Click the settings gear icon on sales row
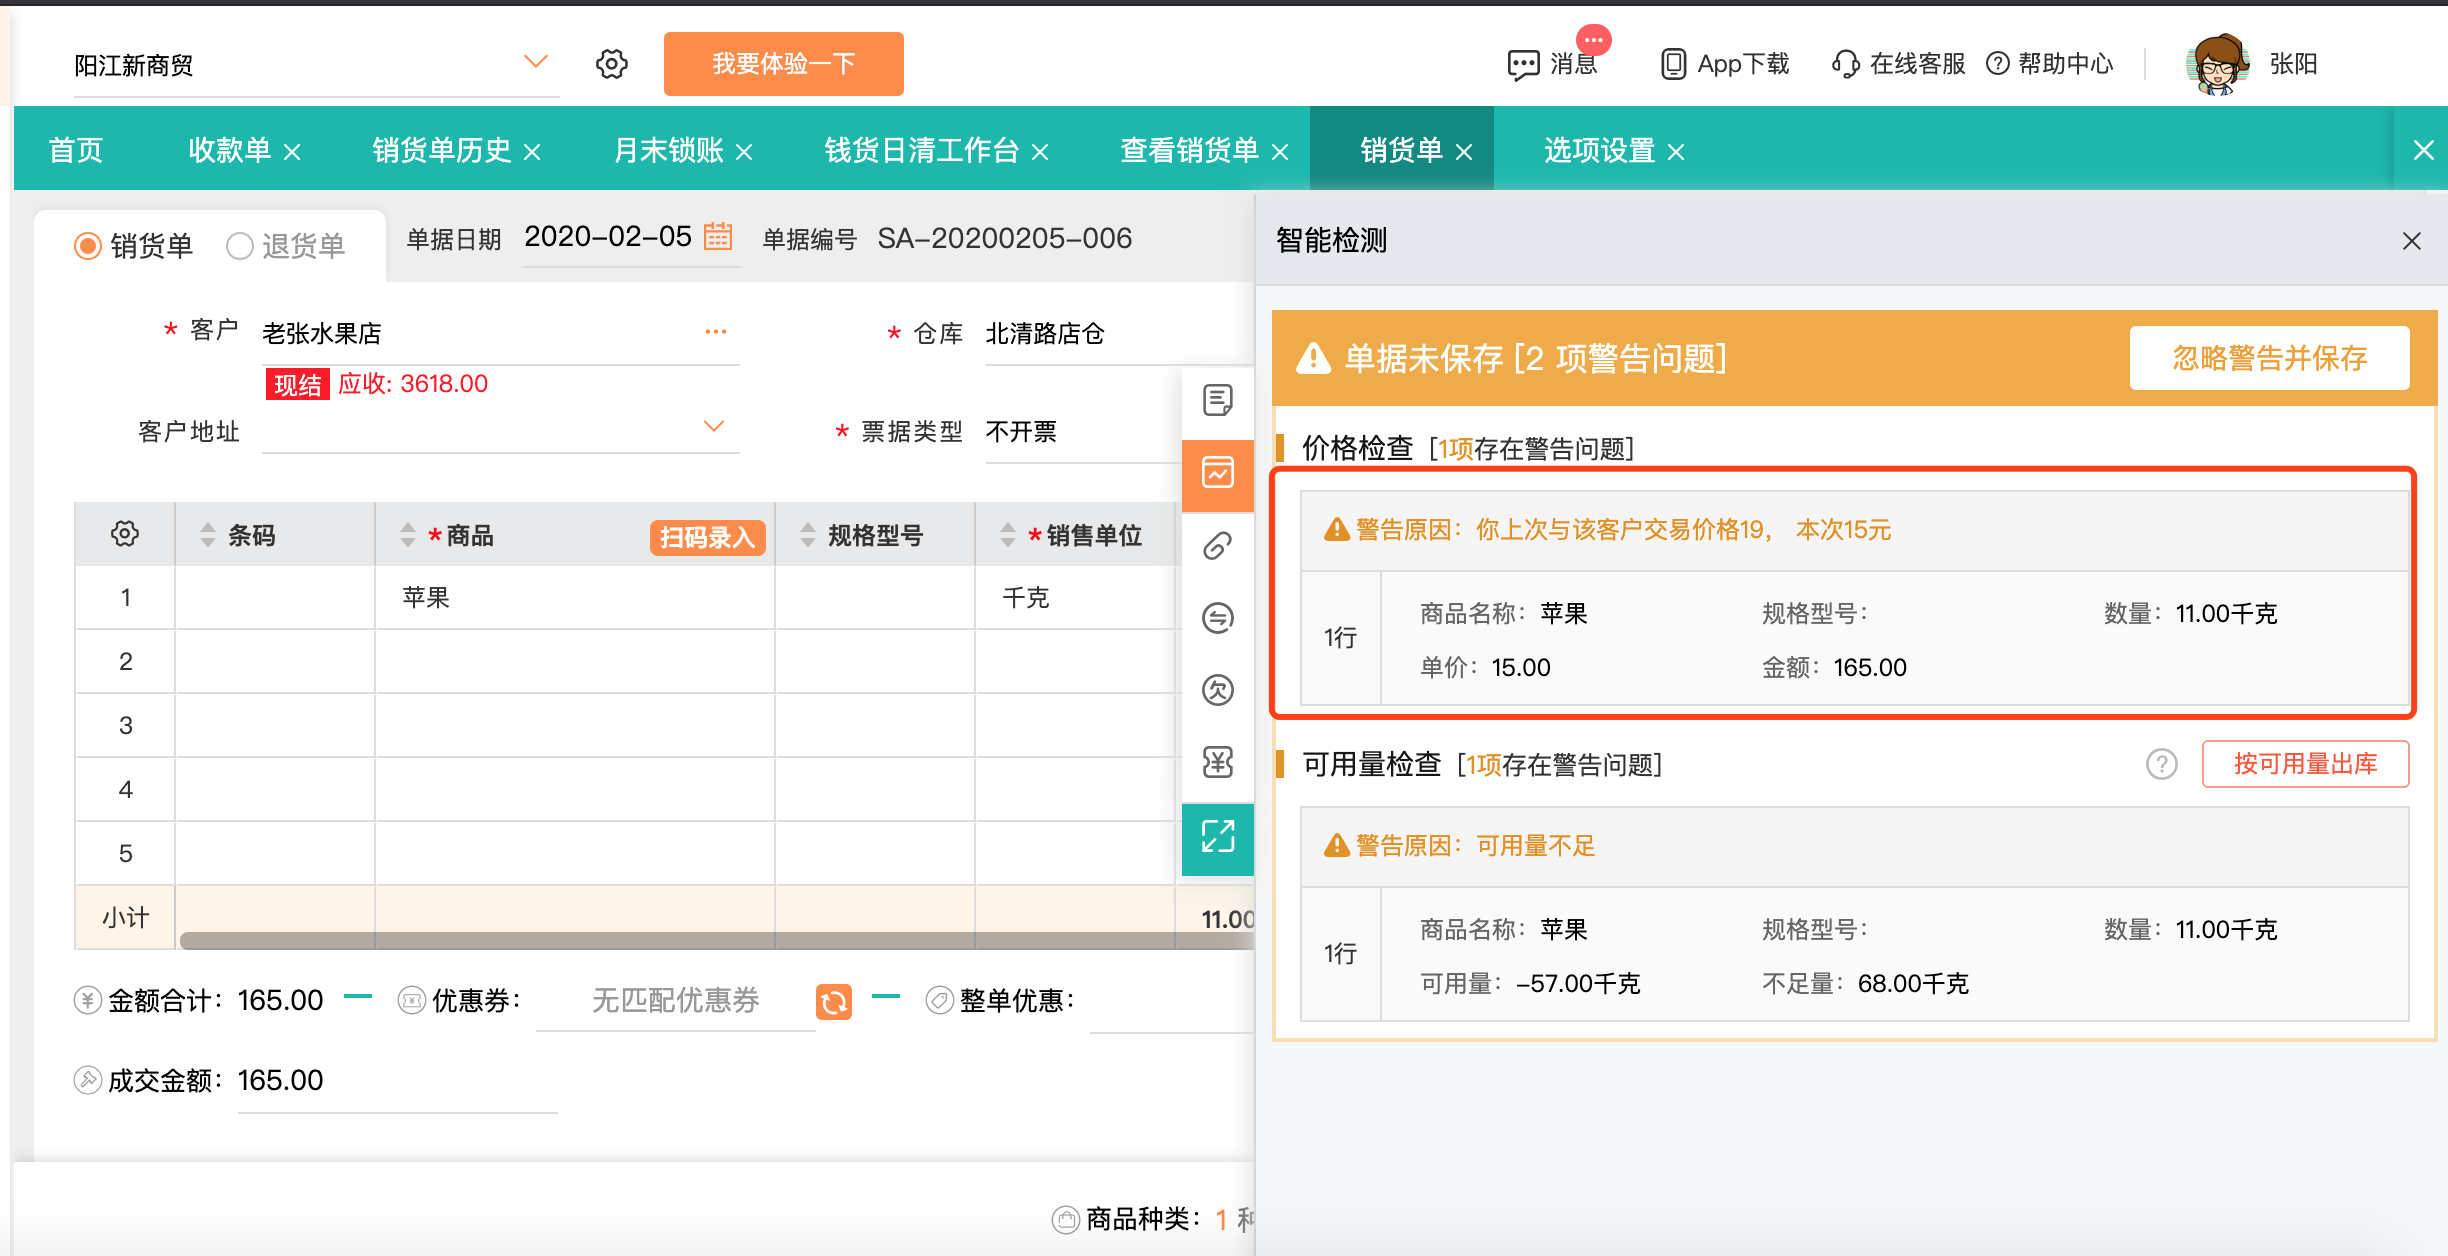 (123, 535)
